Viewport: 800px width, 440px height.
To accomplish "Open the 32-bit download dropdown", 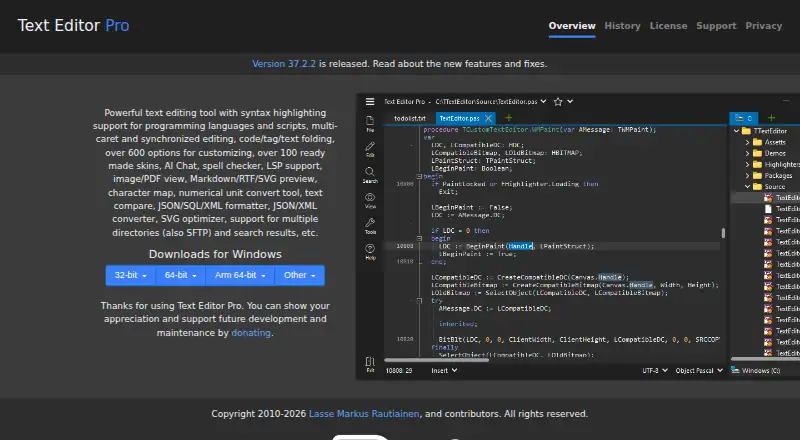I will coord(131,275).
